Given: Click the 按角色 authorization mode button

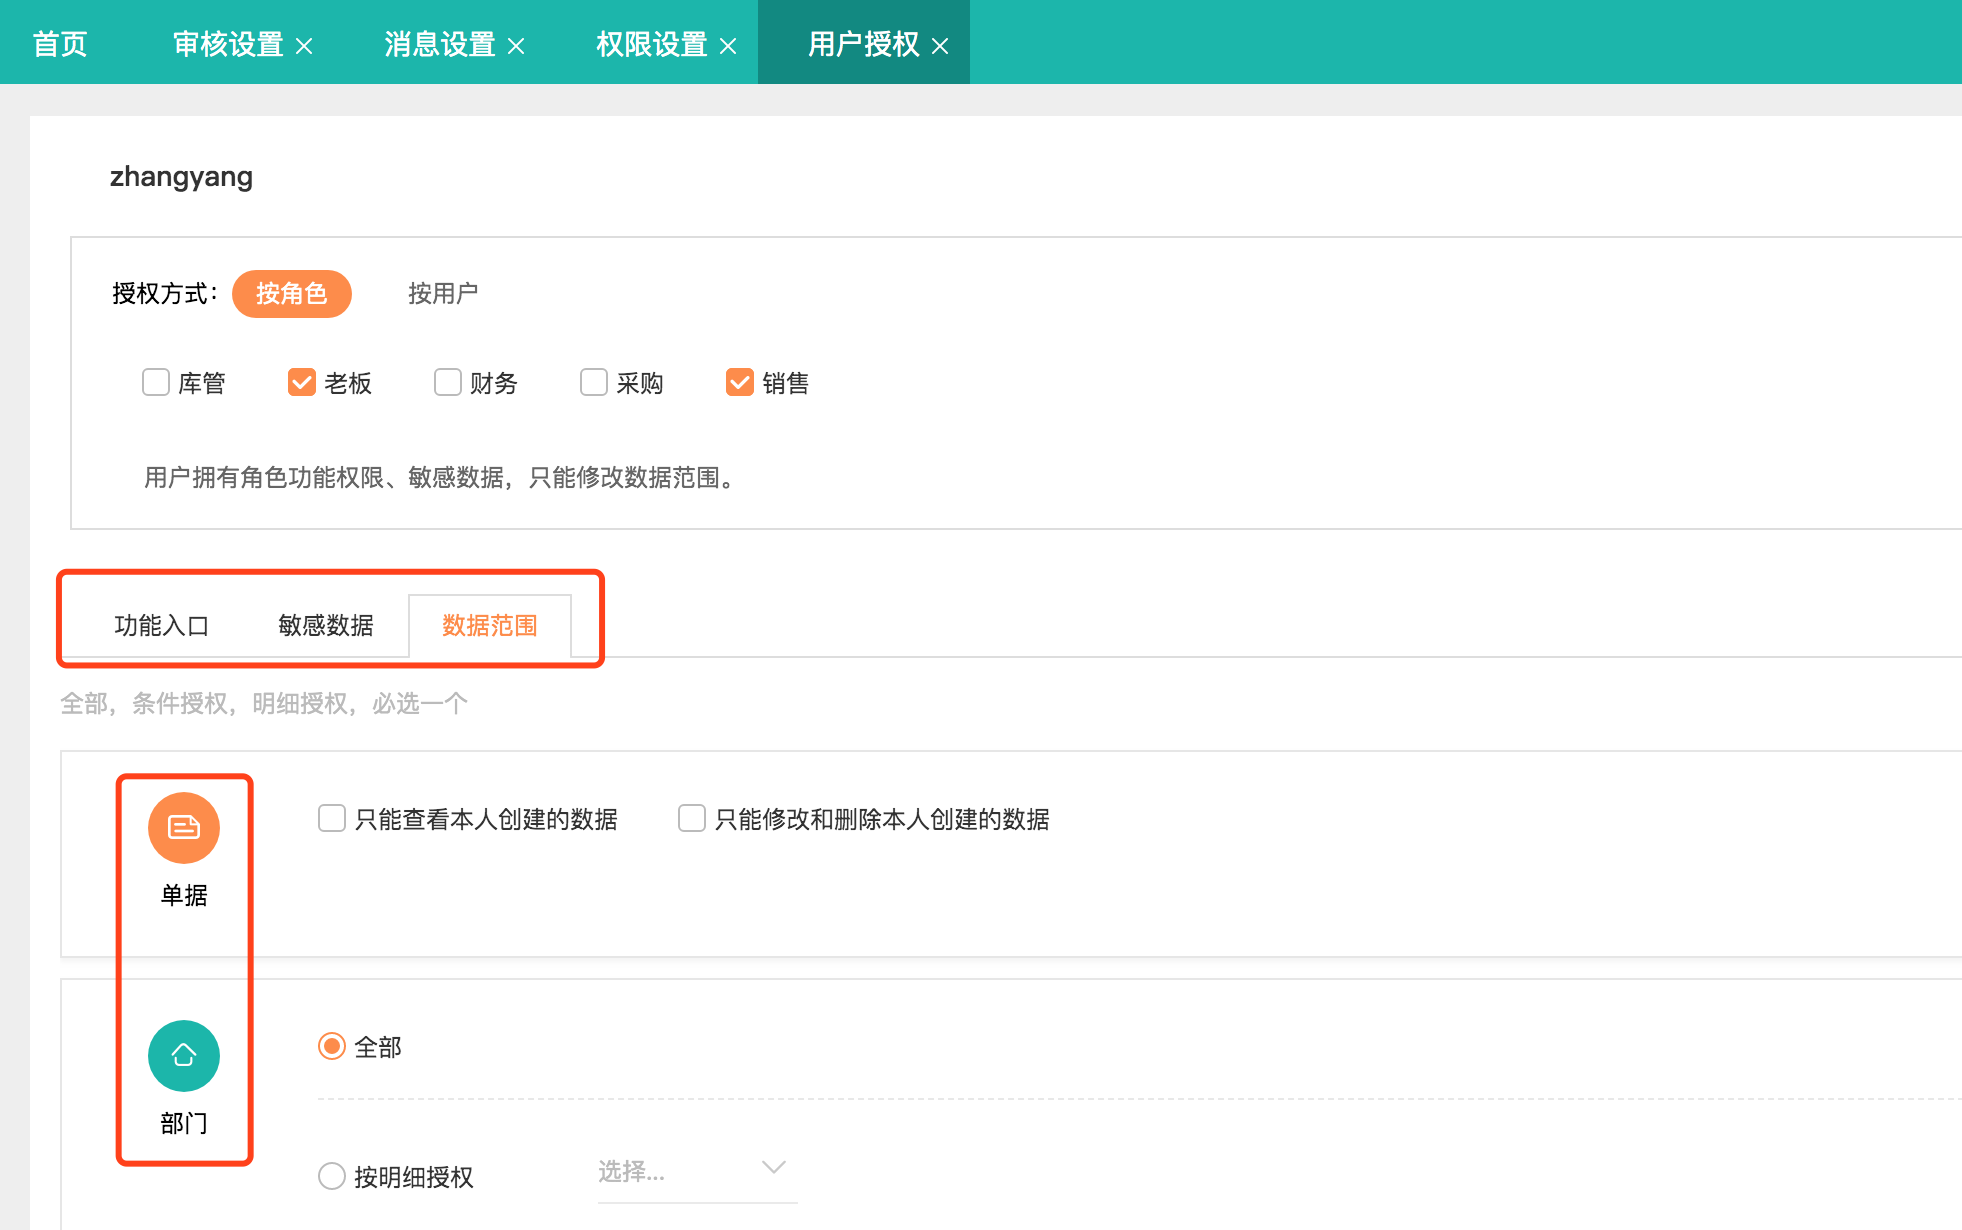Looking at the screenshot, I should click(x=289, y=293).
